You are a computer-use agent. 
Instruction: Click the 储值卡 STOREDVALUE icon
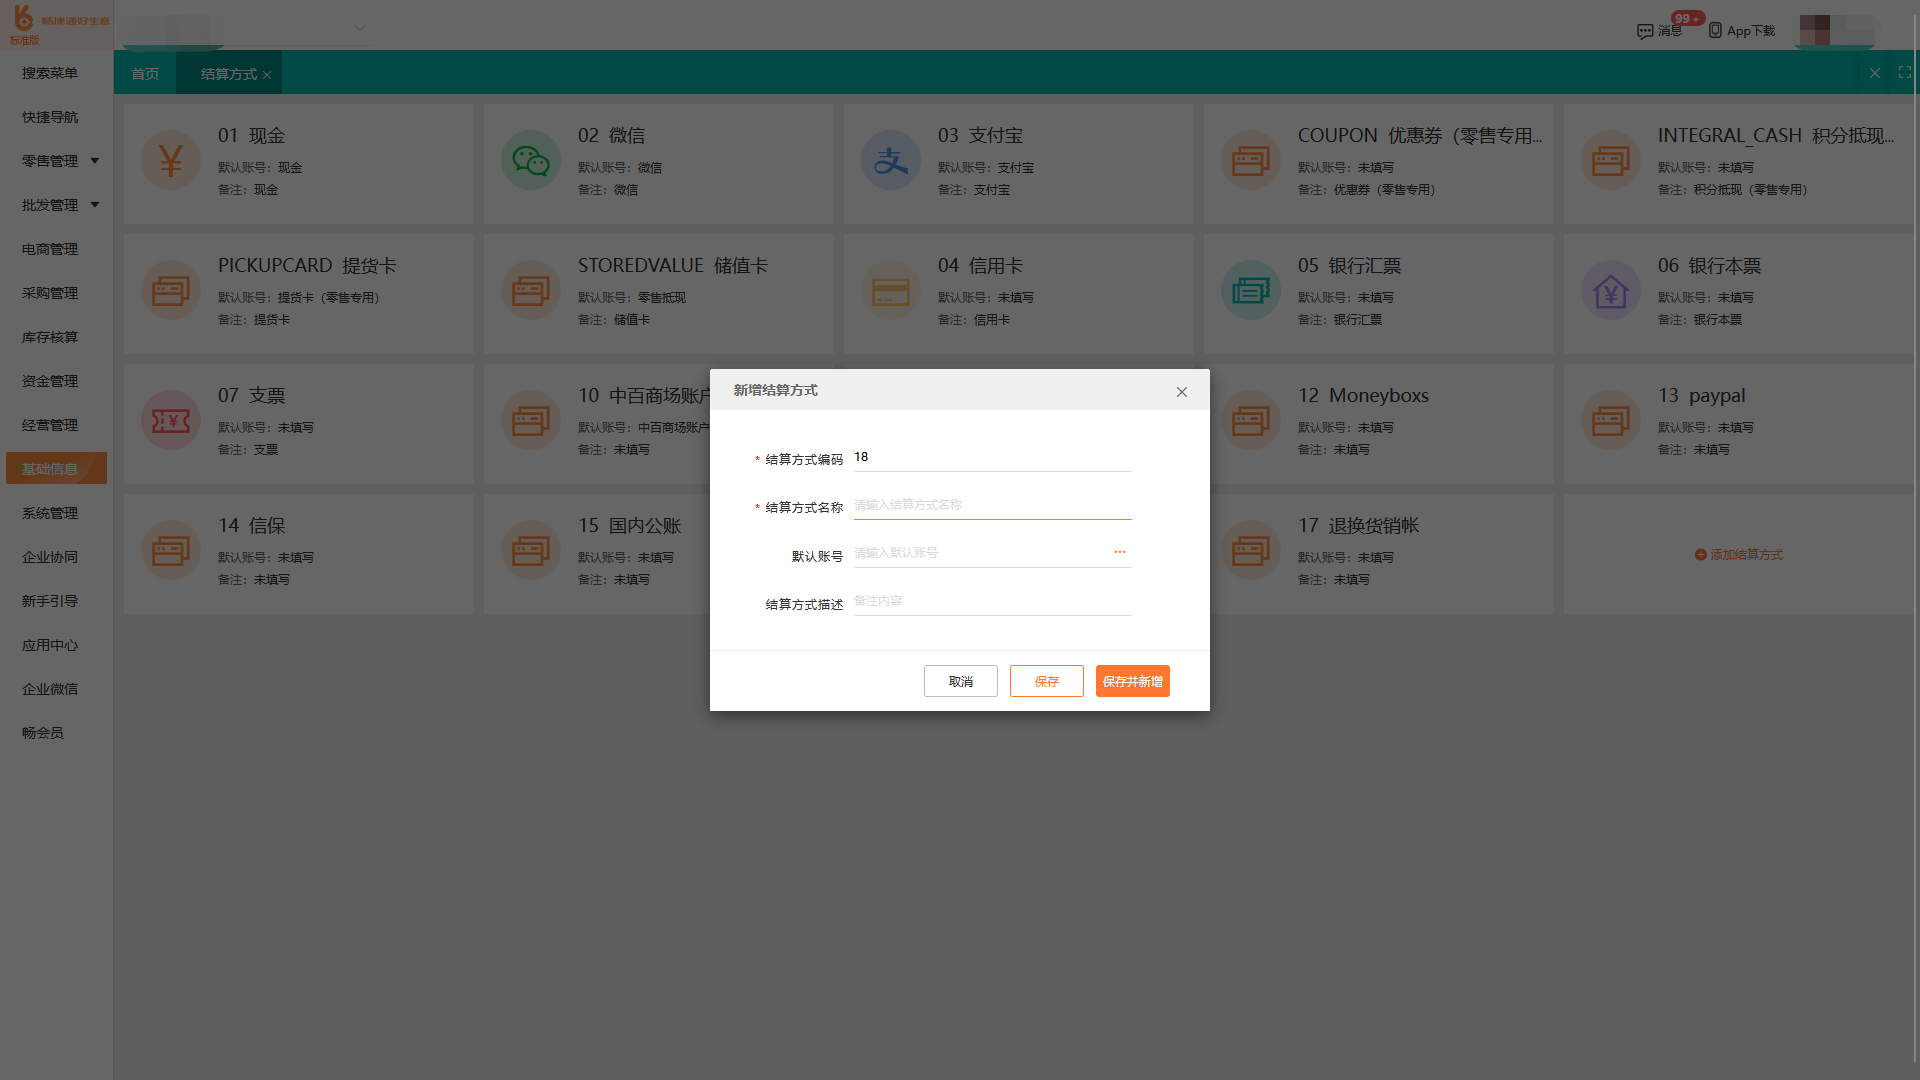click(531, 290)
